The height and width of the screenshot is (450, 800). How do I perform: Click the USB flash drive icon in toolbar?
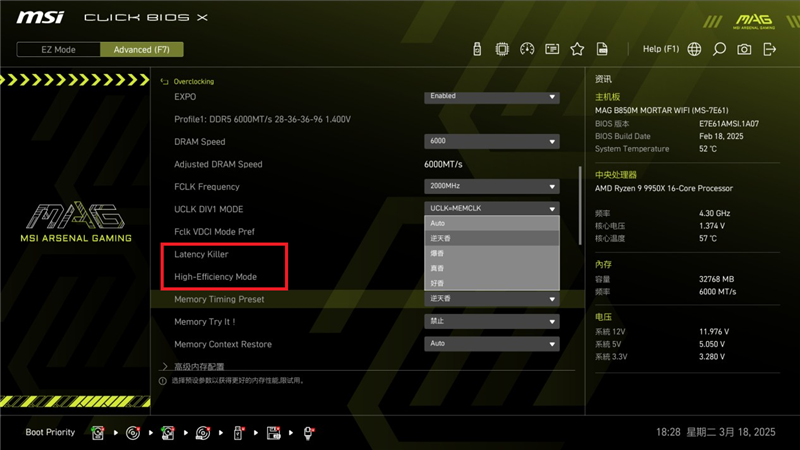477,49
